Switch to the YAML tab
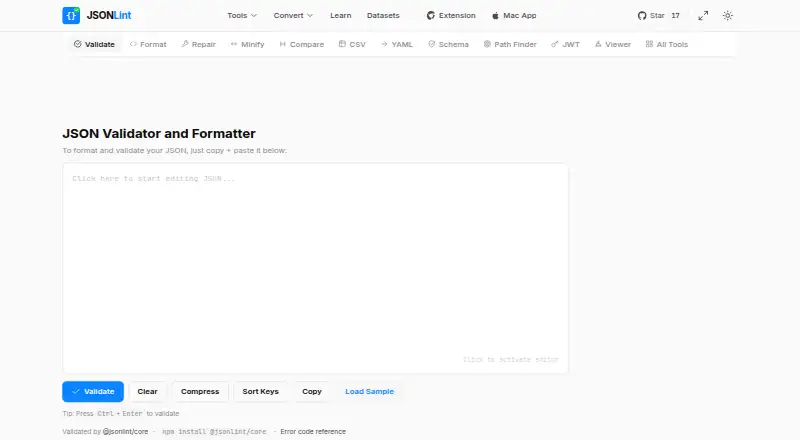Screen dimensions: 800x440 pyautogui.click(x=396, y=44)
